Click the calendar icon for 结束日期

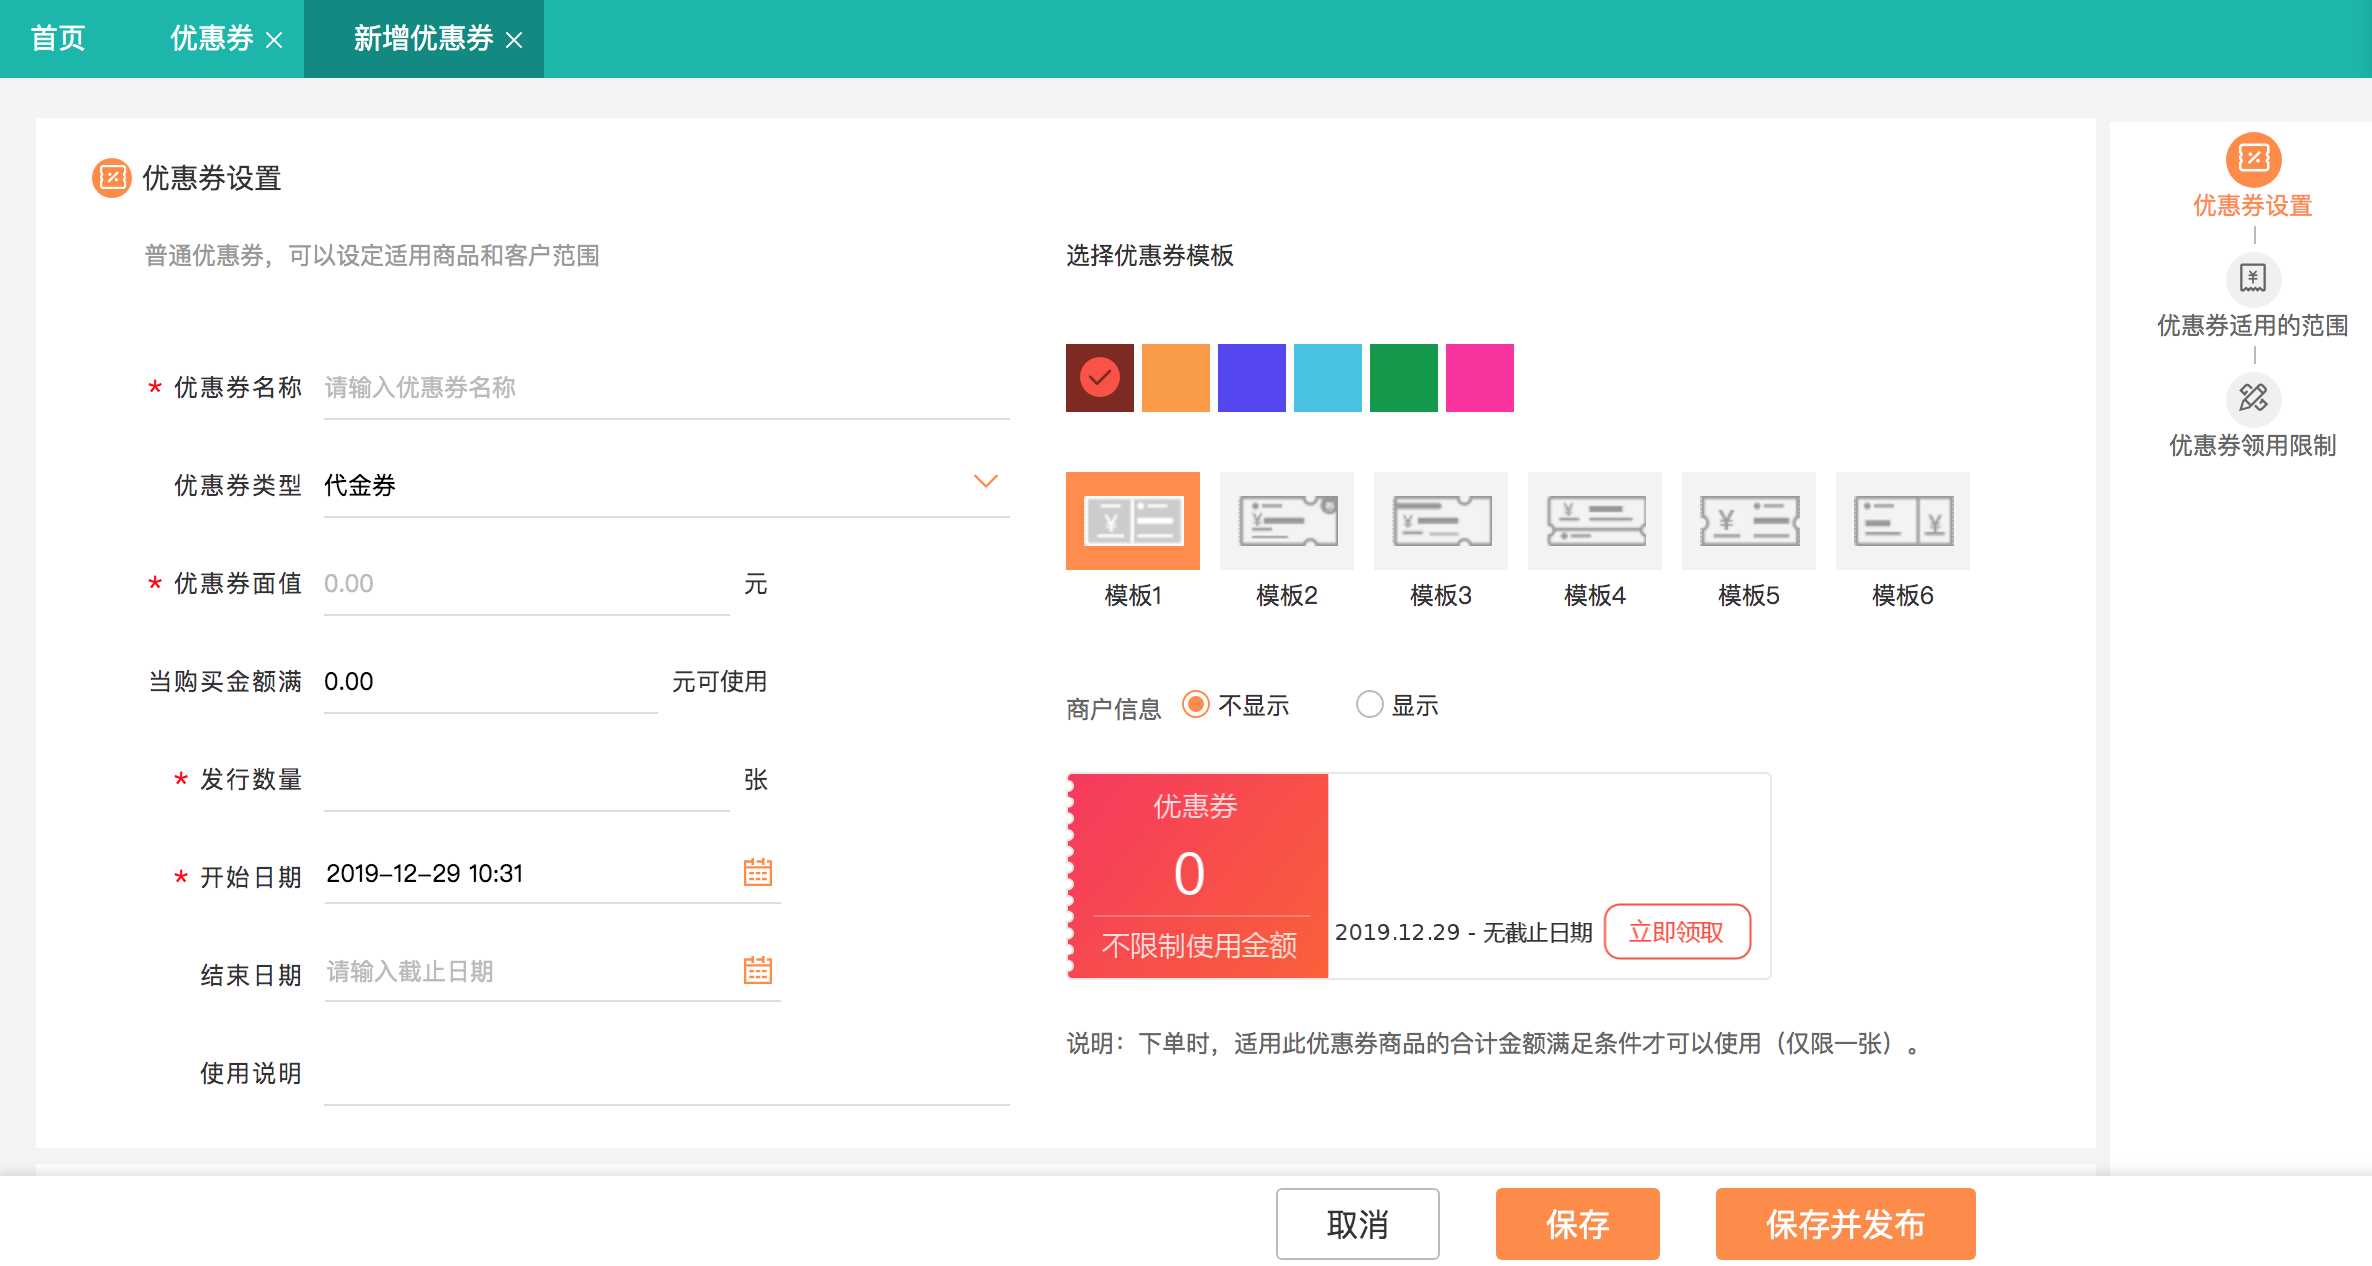(758, 968)
